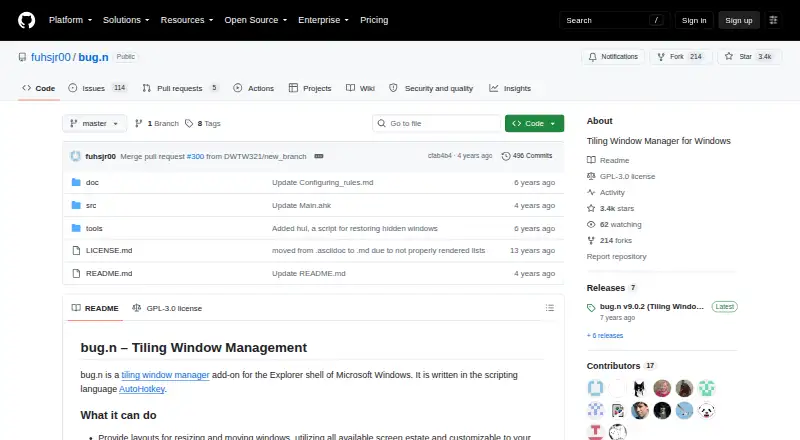Switch to the Actions tab

tap(254, 88)
